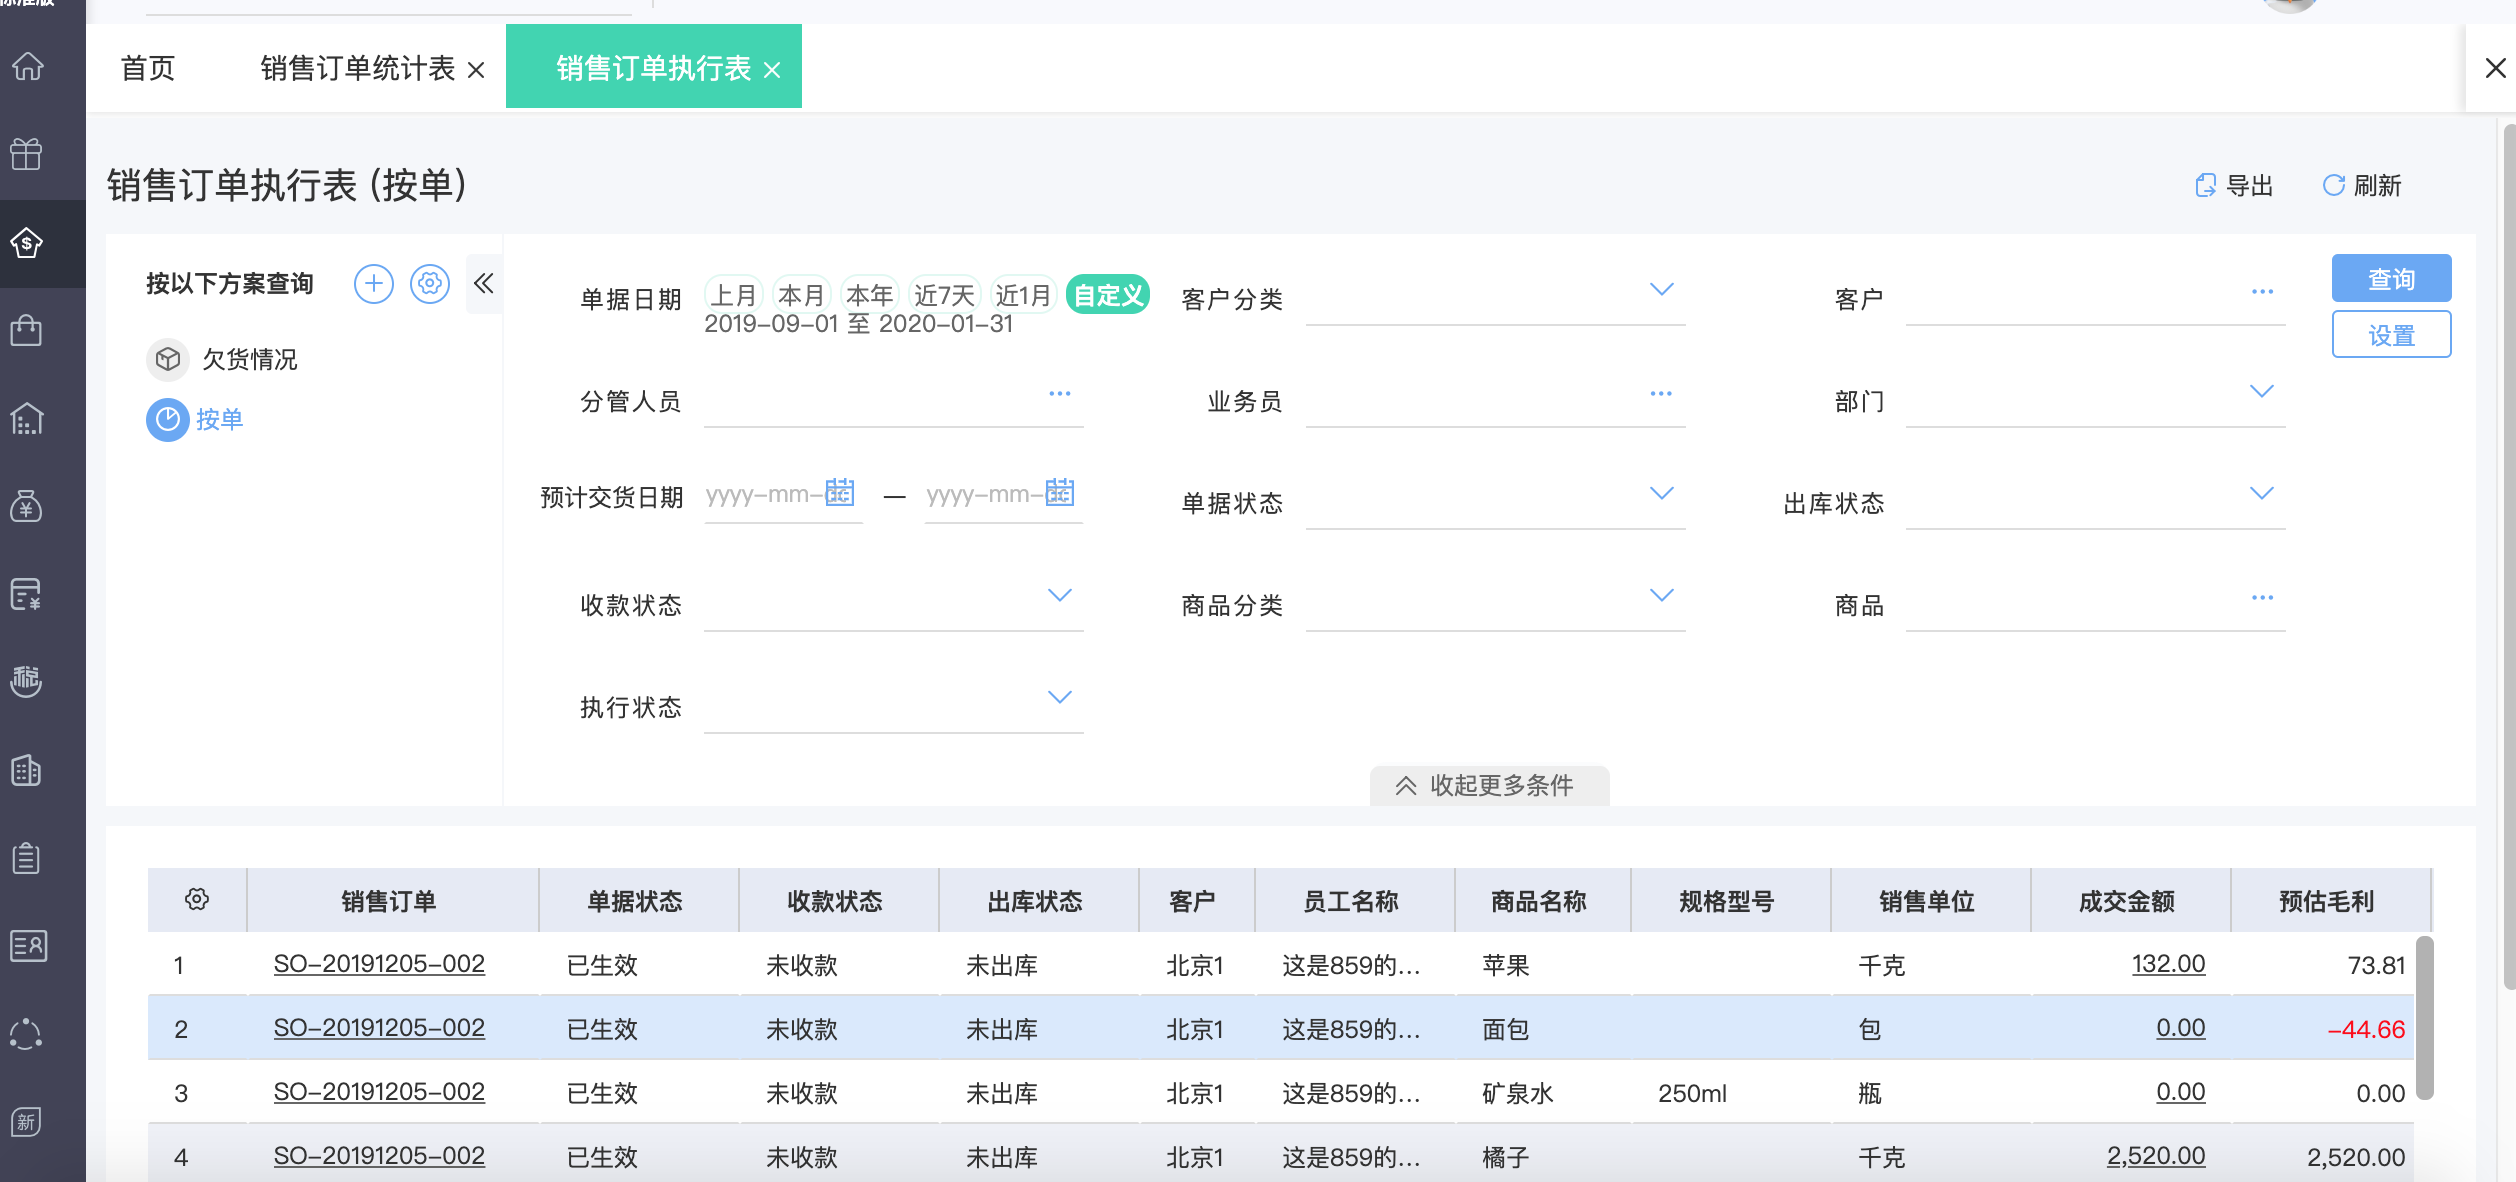Click the add new scheme plus icon
The width and height of the screenshot is (2516, 1182).
[x=372, y=284]
